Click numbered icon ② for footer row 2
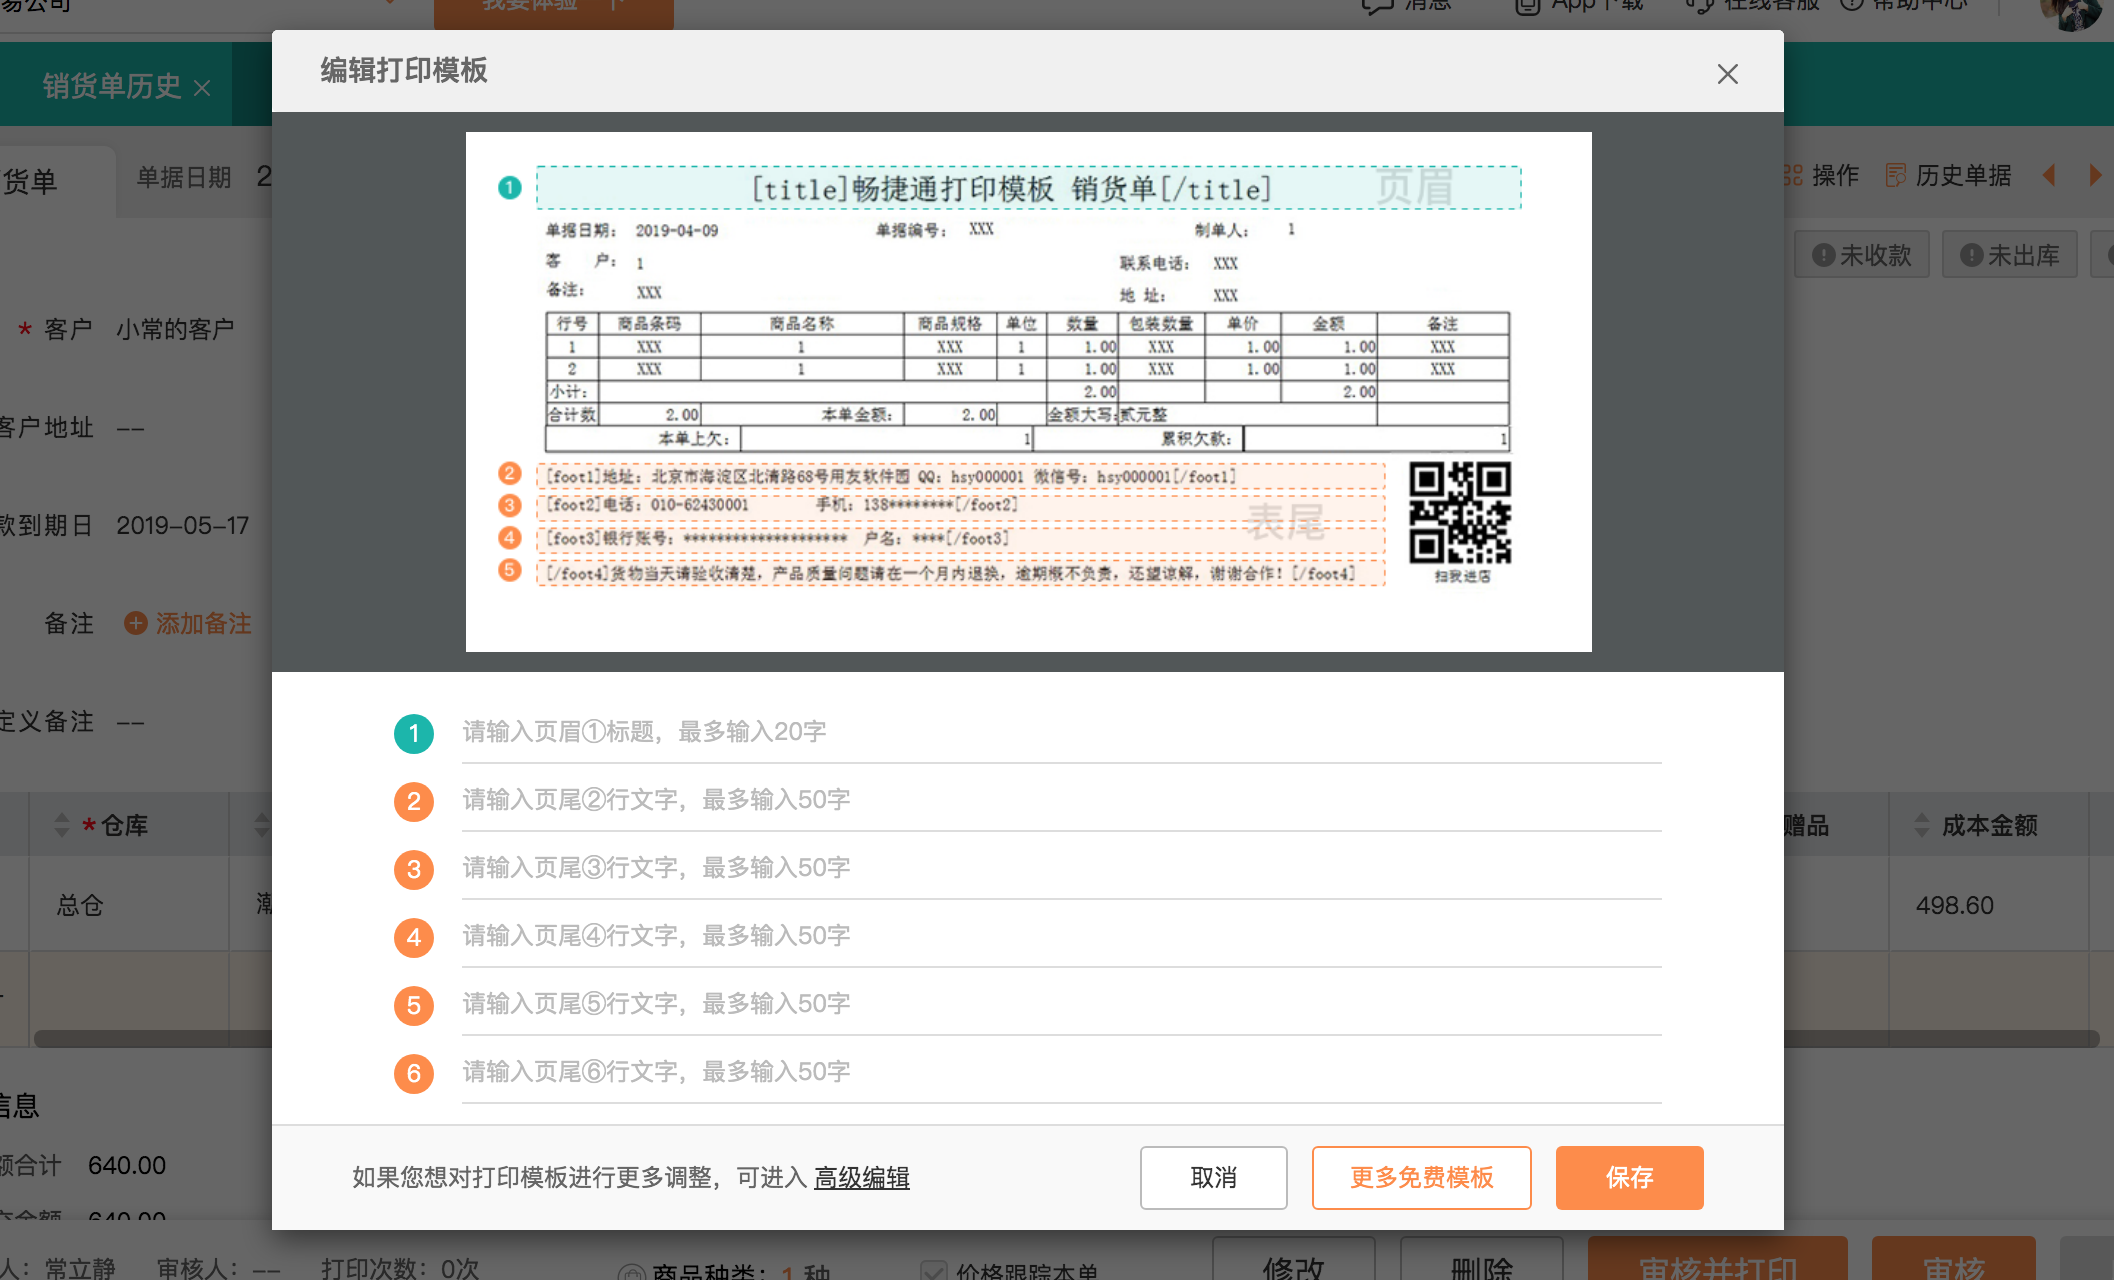This screenshot has width=2114, height=1280. 417,798
